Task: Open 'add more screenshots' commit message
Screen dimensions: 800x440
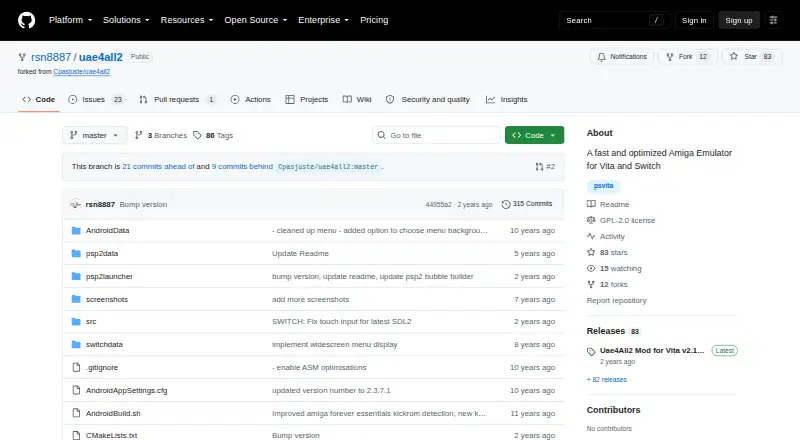Action: 311,299
